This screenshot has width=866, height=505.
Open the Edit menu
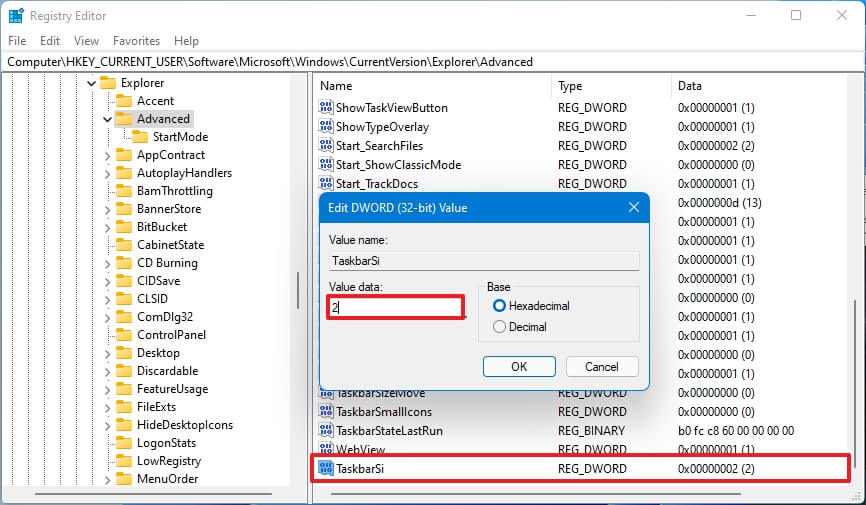tap(50, 41)
